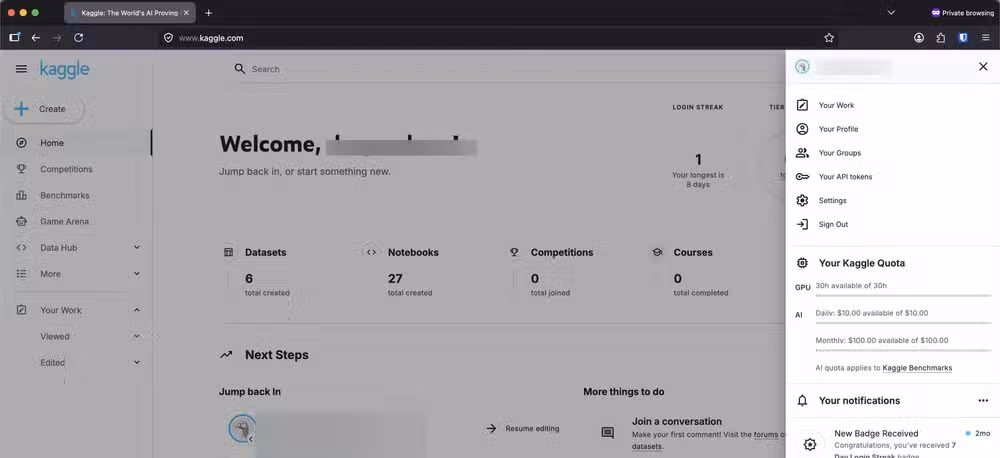Click the Your Groups people icon

pyautogui.click(x=802, y=153)
